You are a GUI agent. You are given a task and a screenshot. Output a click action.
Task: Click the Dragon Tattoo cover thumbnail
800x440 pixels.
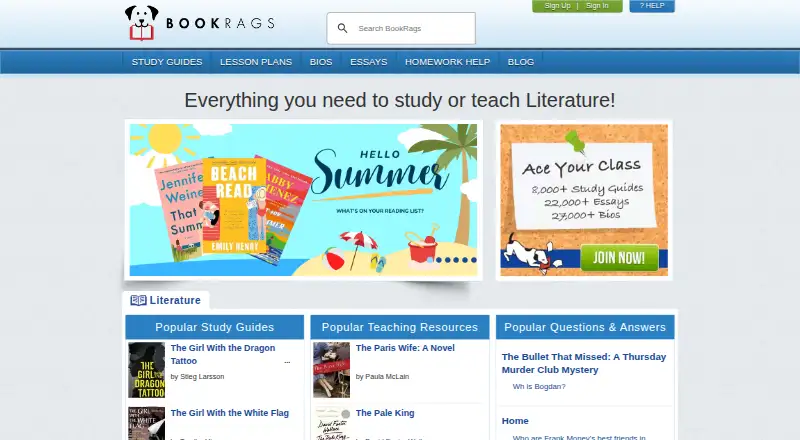146,370
